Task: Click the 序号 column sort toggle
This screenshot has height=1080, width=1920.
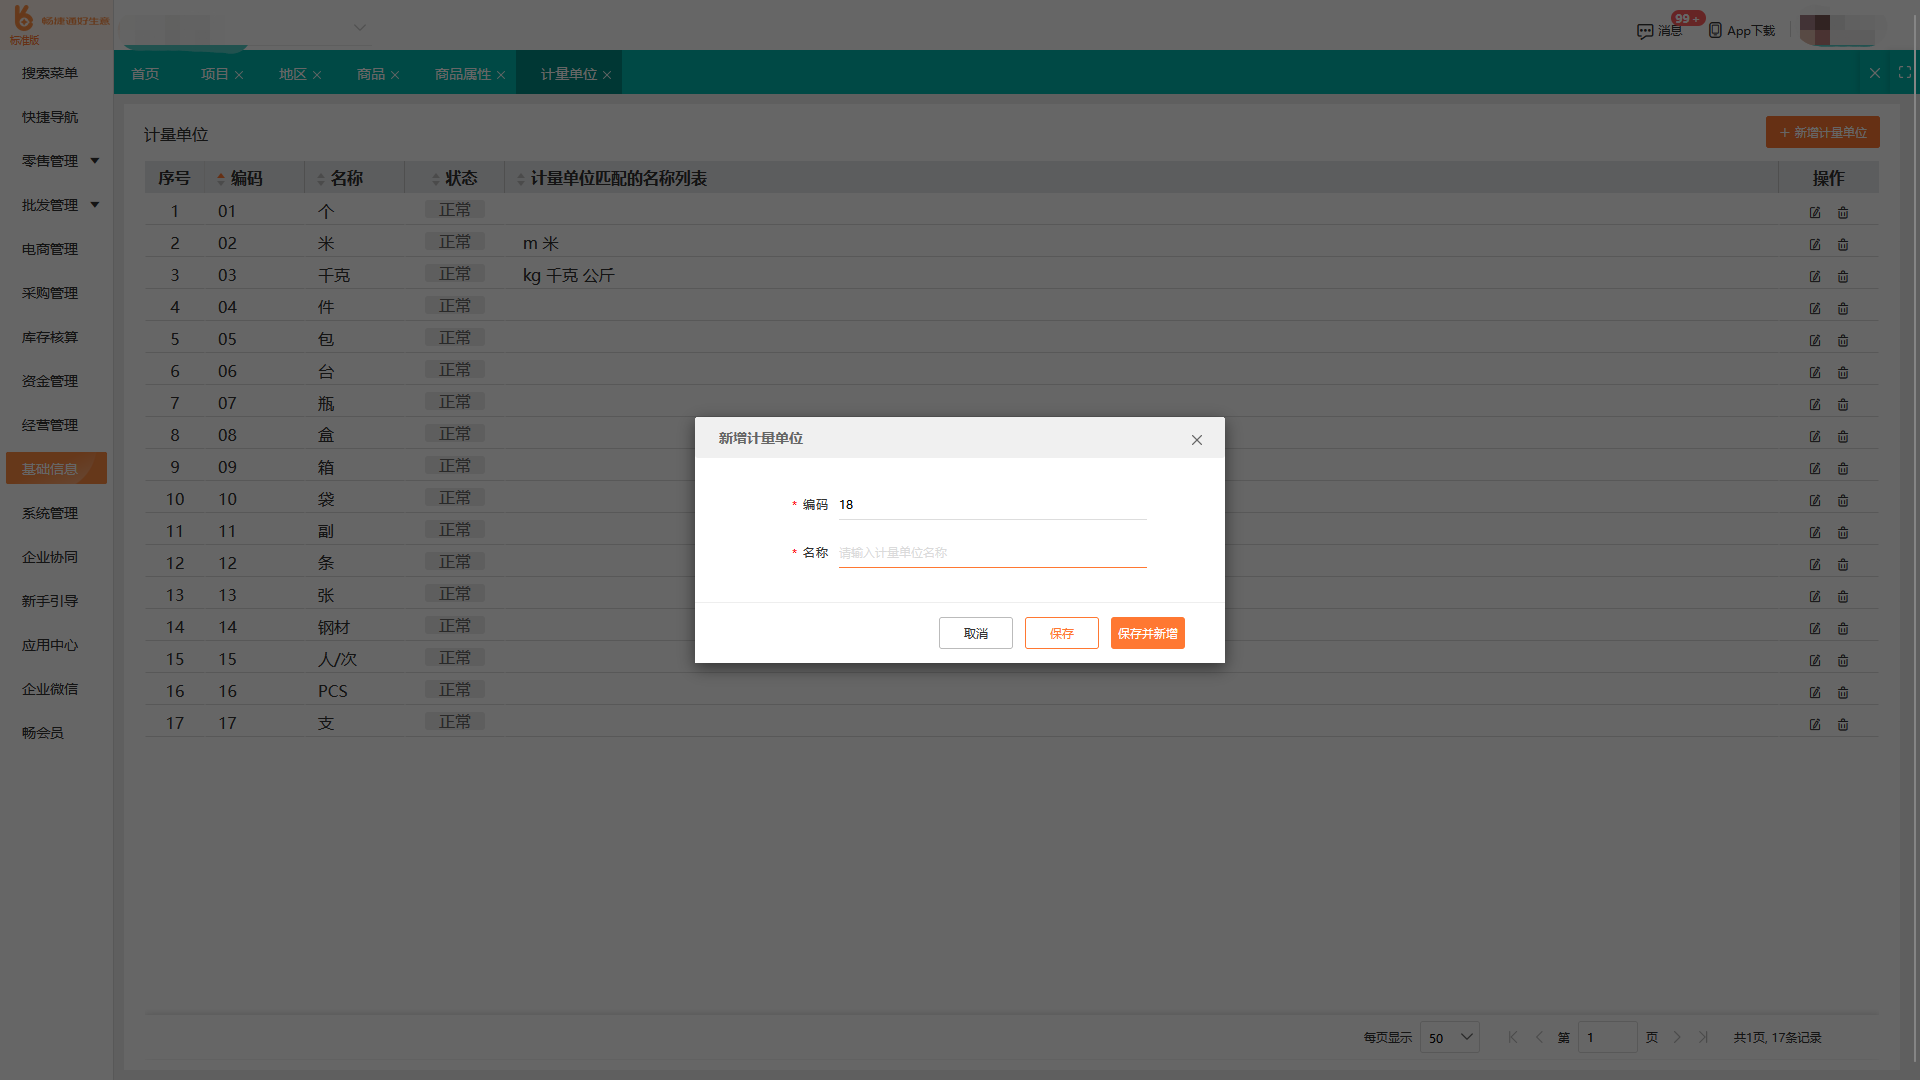Action: [175, 178]
